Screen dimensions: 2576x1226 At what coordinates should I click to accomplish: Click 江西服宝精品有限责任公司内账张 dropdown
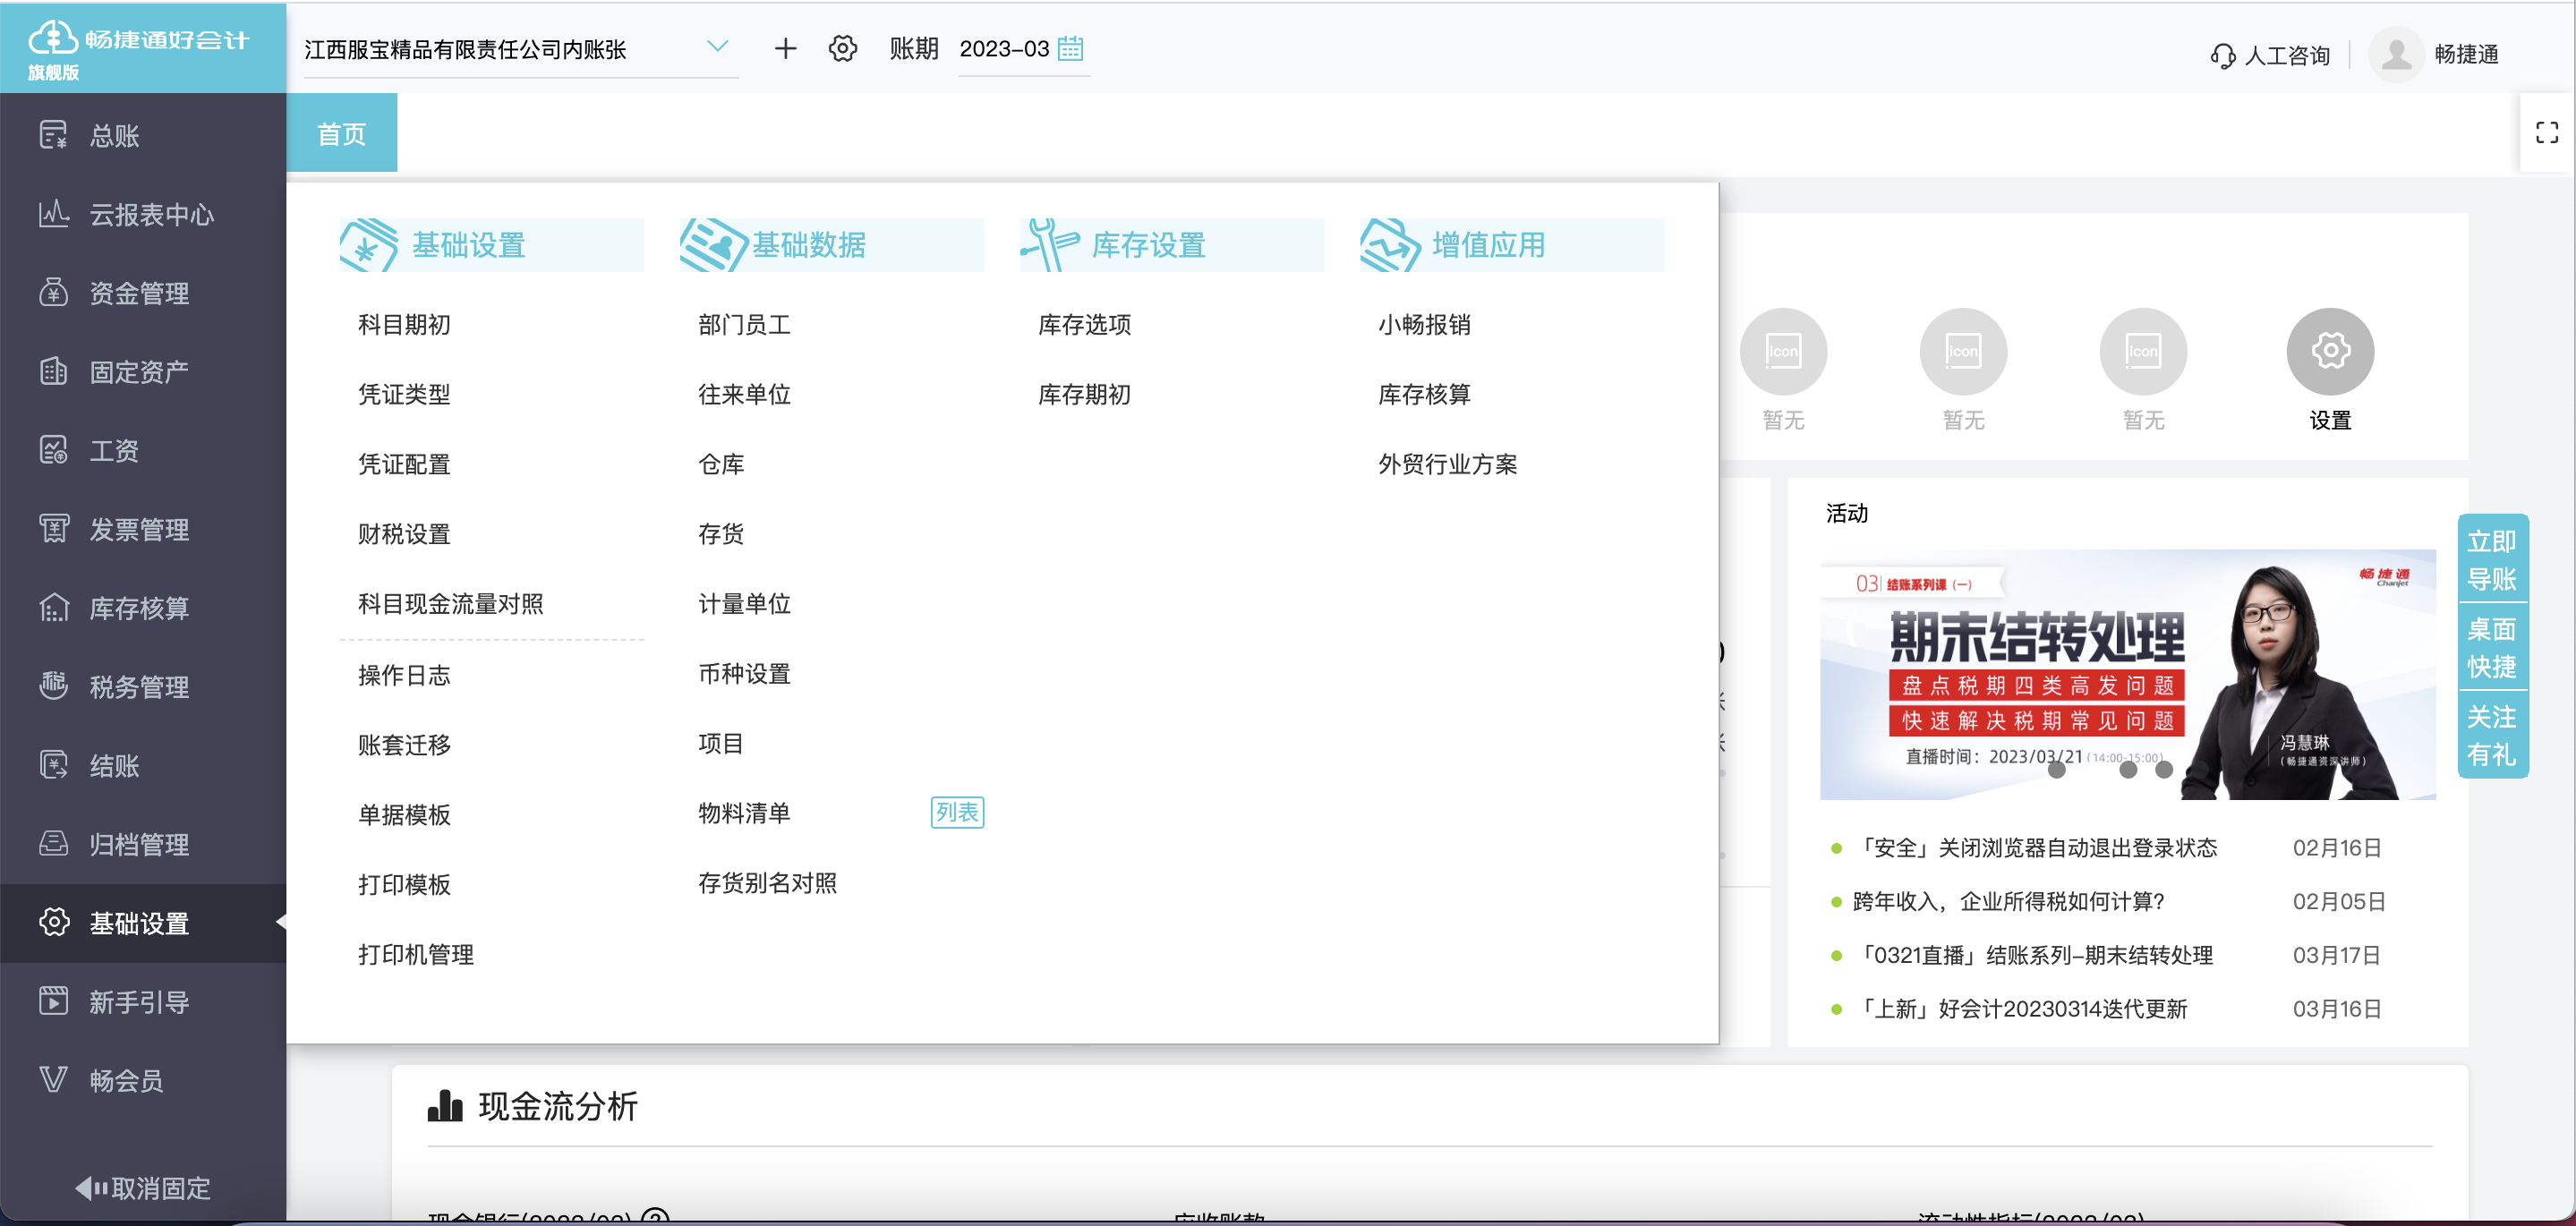coord(718,47)
